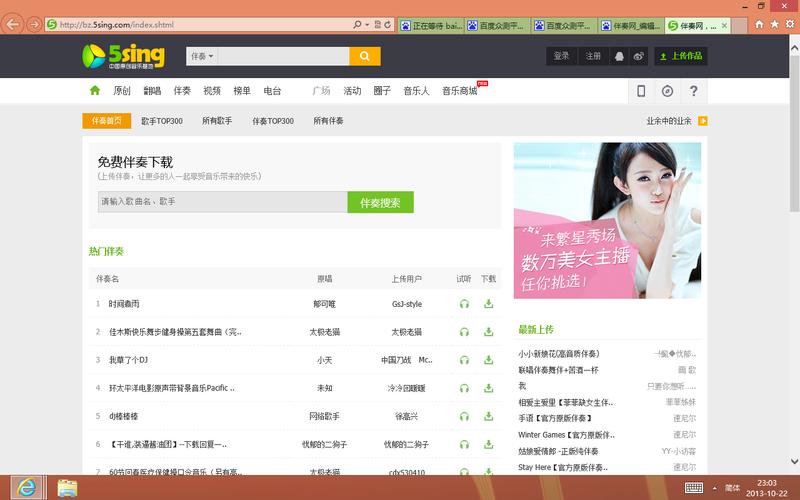Click the song name search input field
Screen dimensions: 800x500
coord(221,202)
